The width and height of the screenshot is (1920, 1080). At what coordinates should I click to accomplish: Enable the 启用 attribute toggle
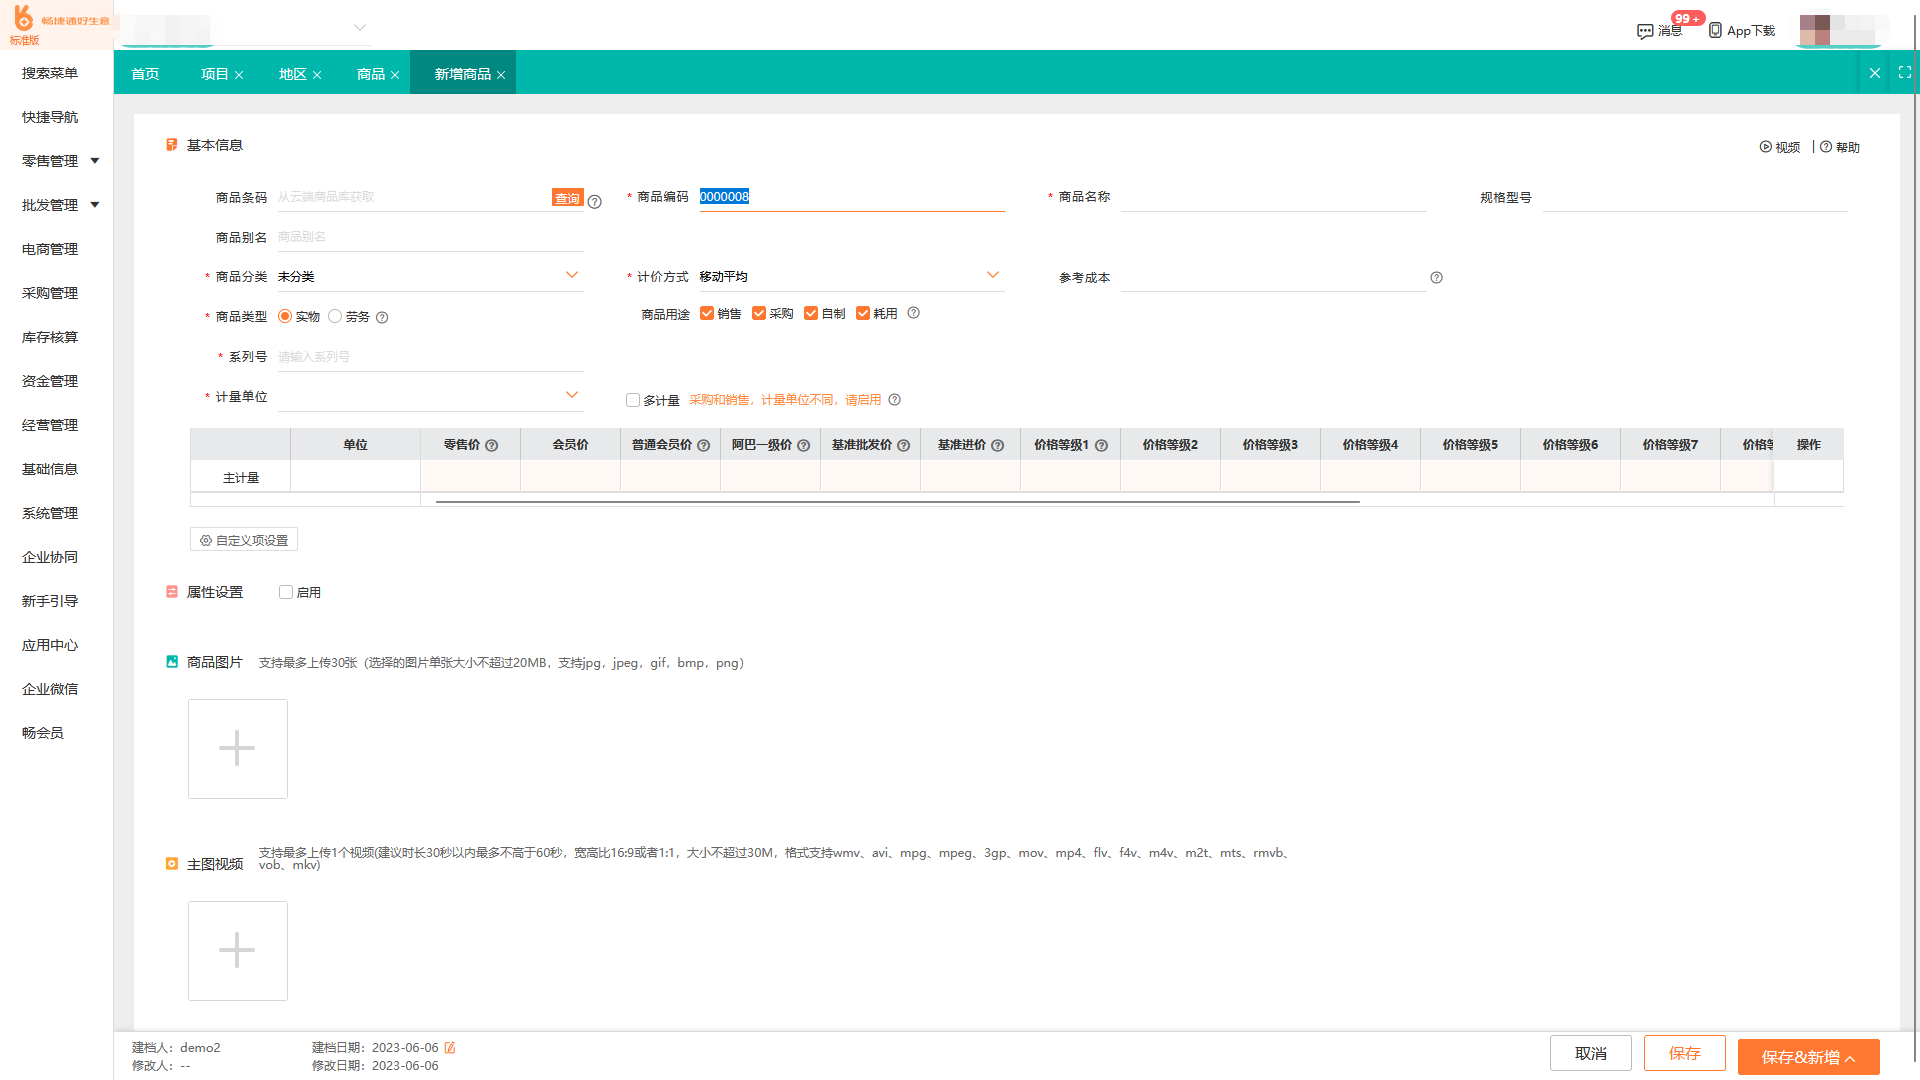click(x=284, y=592)
